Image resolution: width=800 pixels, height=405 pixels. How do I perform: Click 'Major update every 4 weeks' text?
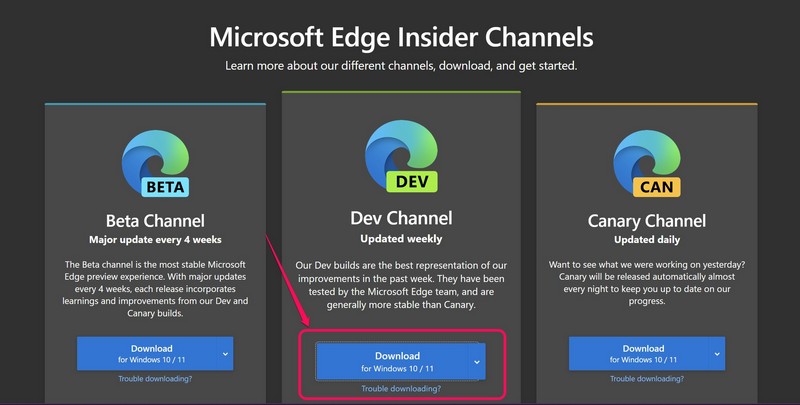click(x=155, y=240)
